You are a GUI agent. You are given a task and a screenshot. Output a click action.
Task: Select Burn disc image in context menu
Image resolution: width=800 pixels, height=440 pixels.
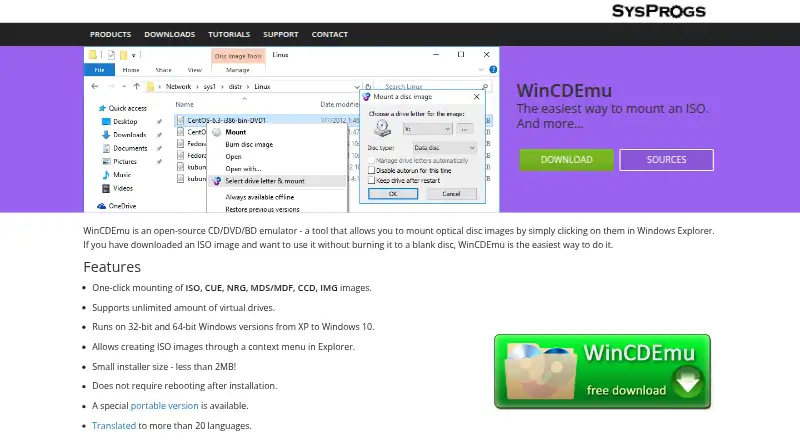pyautogui.click(x=249, y=144)
